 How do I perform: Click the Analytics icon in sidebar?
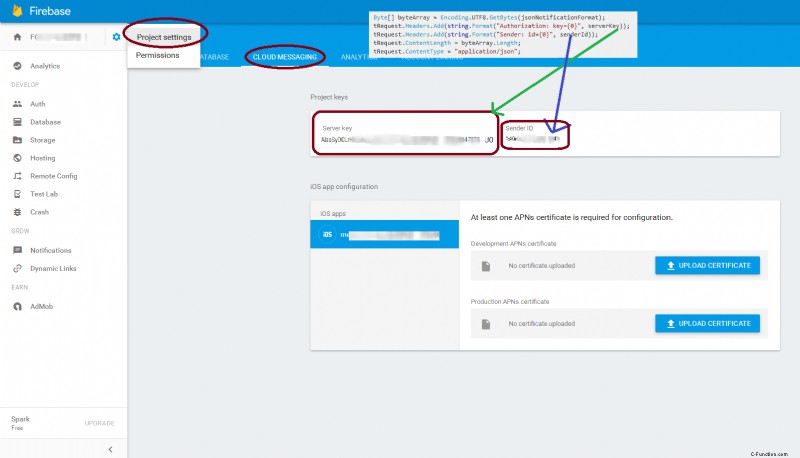click(18, 66)
